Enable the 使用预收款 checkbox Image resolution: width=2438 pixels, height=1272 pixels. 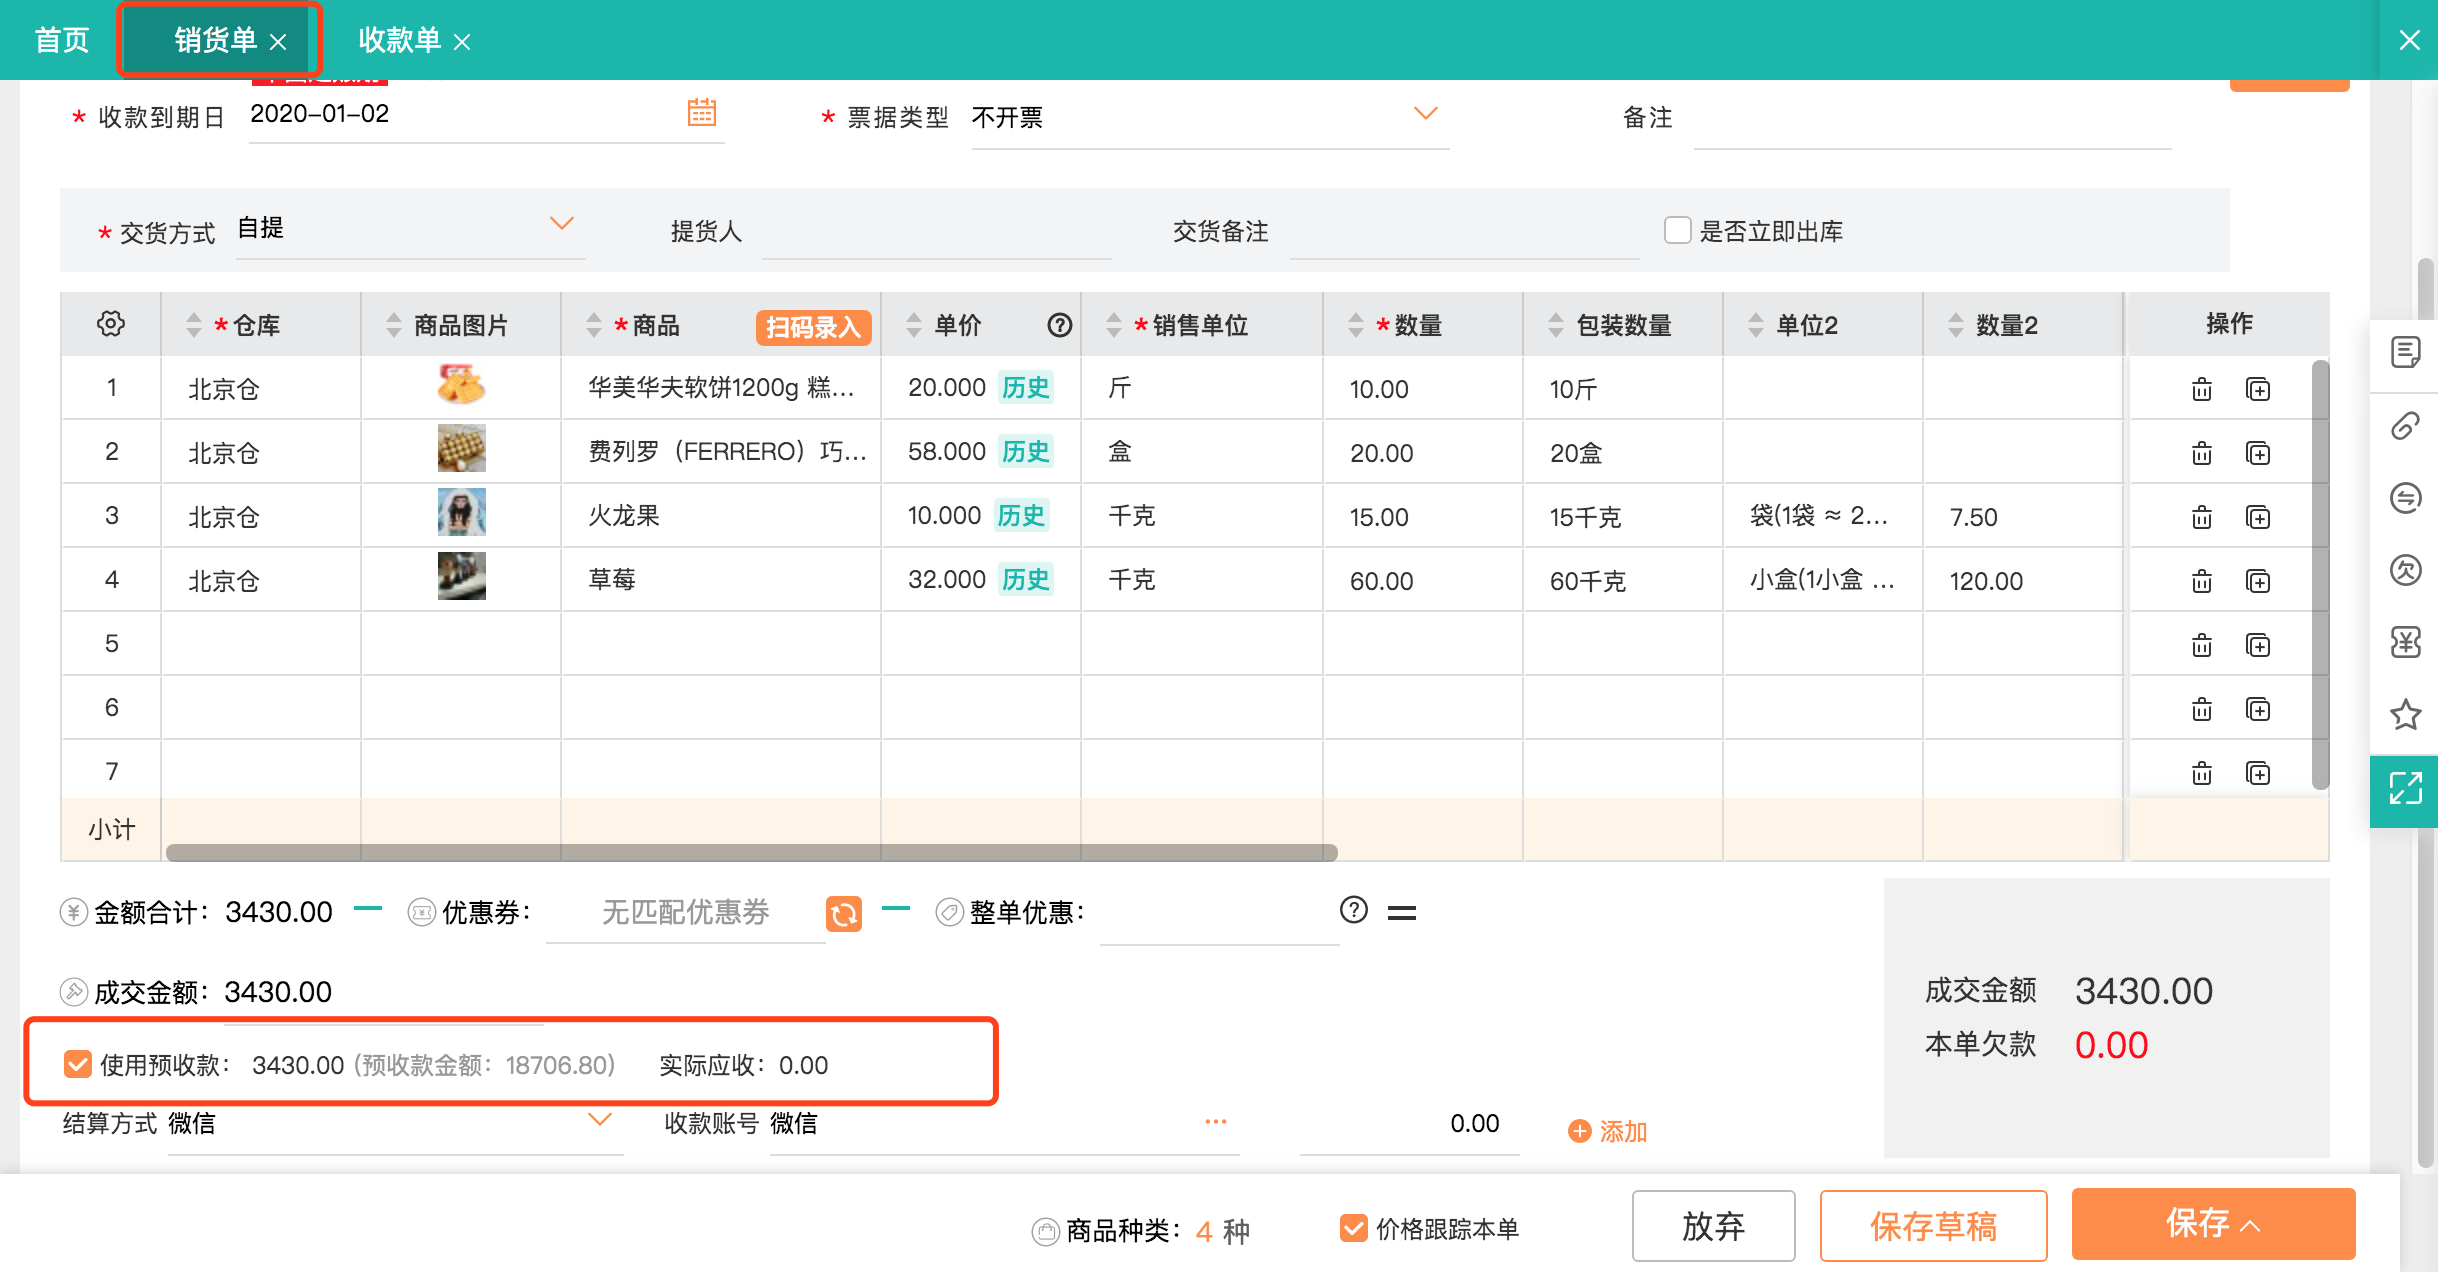(77, 1064)
